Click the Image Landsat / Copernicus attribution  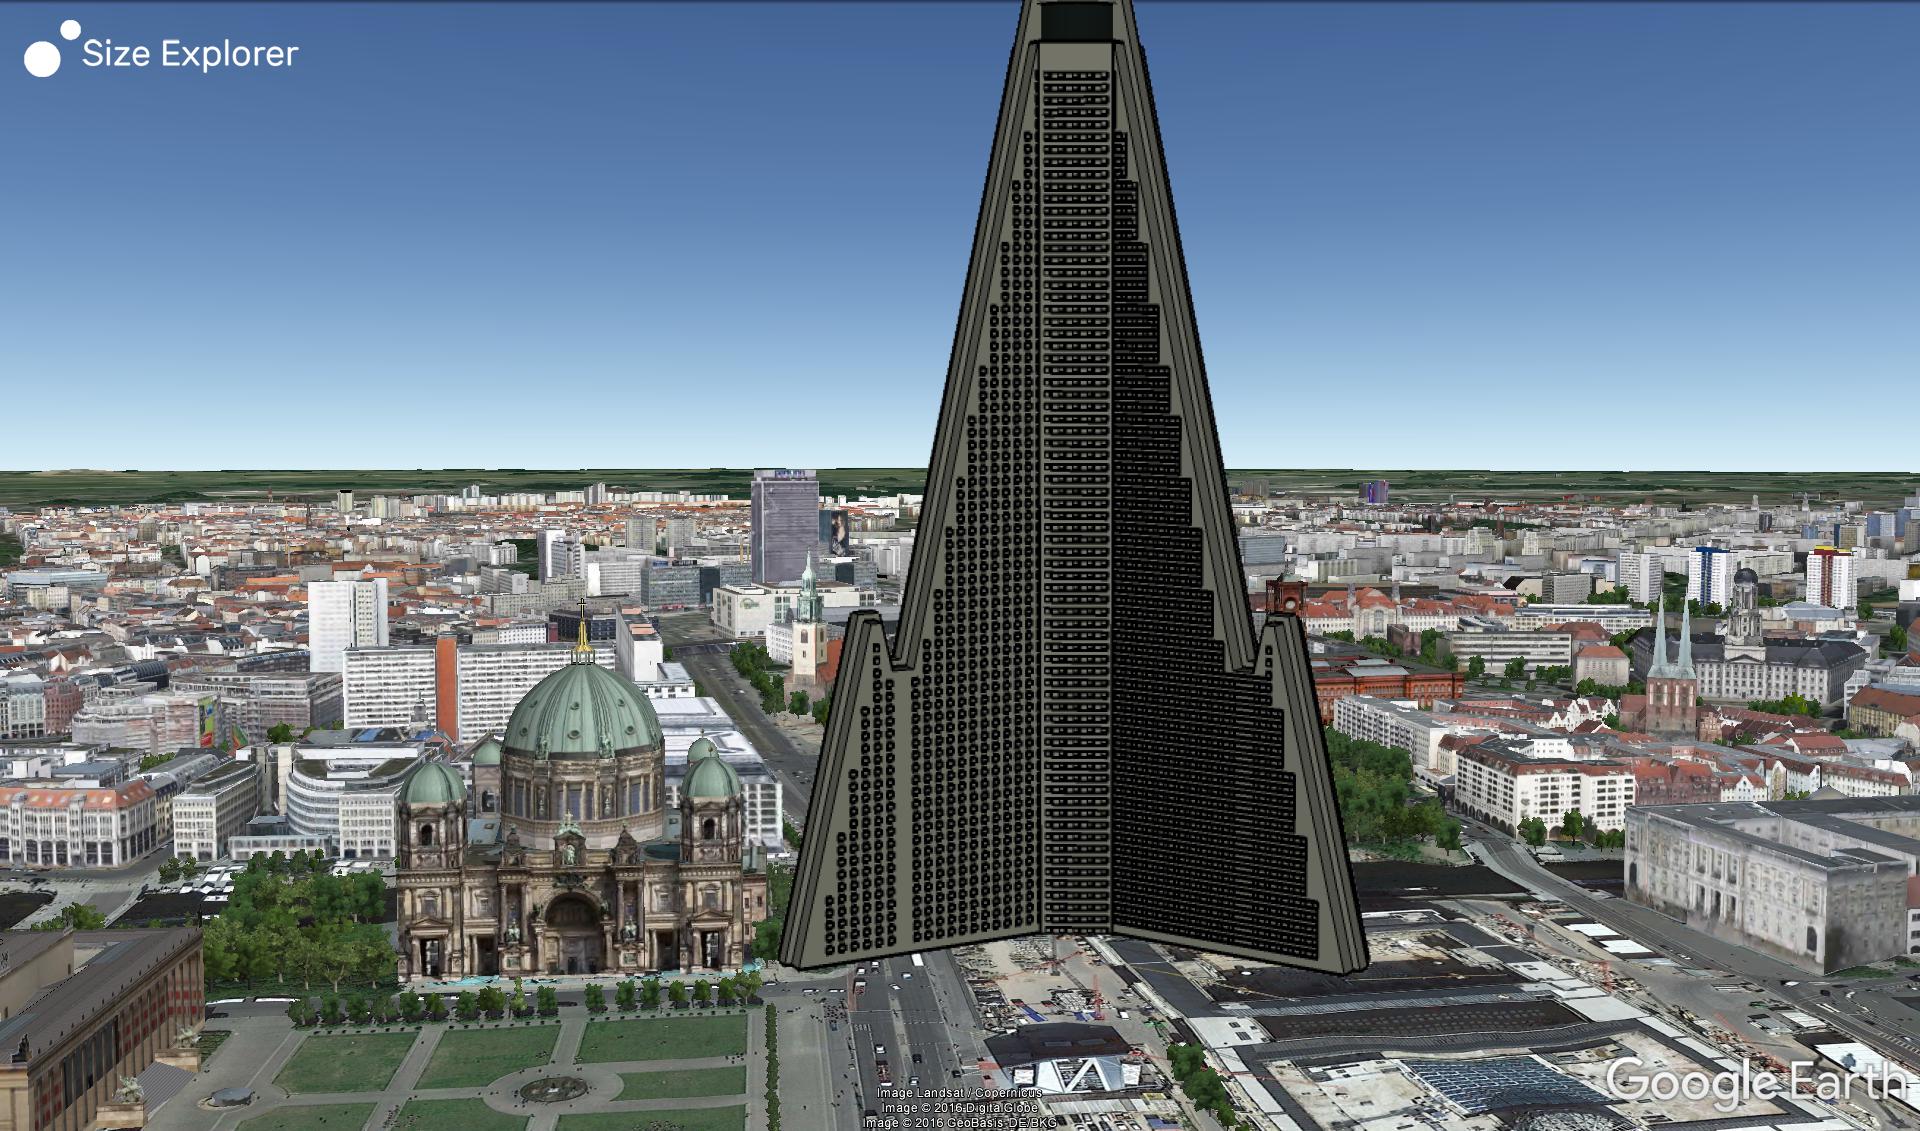click(x=959, y=1093)
